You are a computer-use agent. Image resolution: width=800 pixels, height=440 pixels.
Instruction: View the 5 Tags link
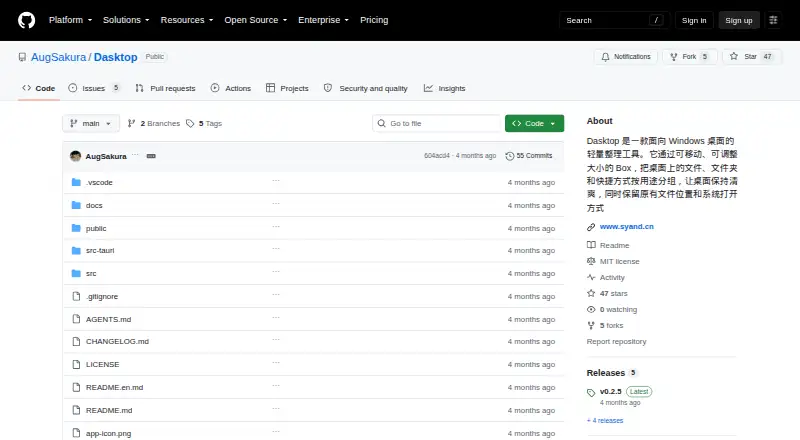[204, 124]
